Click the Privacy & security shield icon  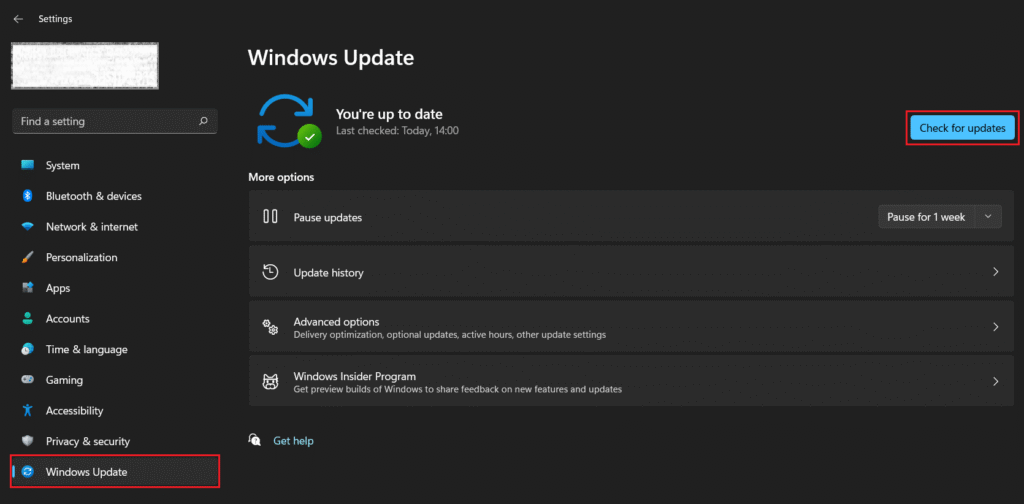click(x=27, y=442)
